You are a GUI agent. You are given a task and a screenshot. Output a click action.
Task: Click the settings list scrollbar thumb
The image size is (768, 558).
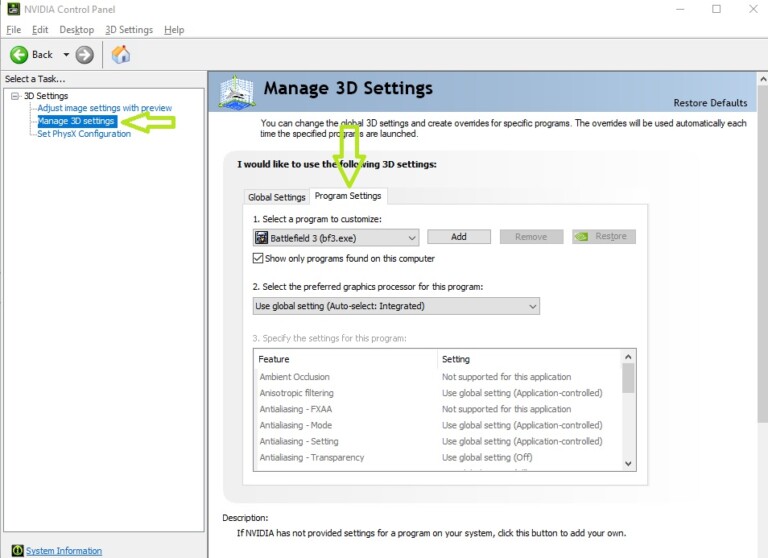tap(628, 378)
